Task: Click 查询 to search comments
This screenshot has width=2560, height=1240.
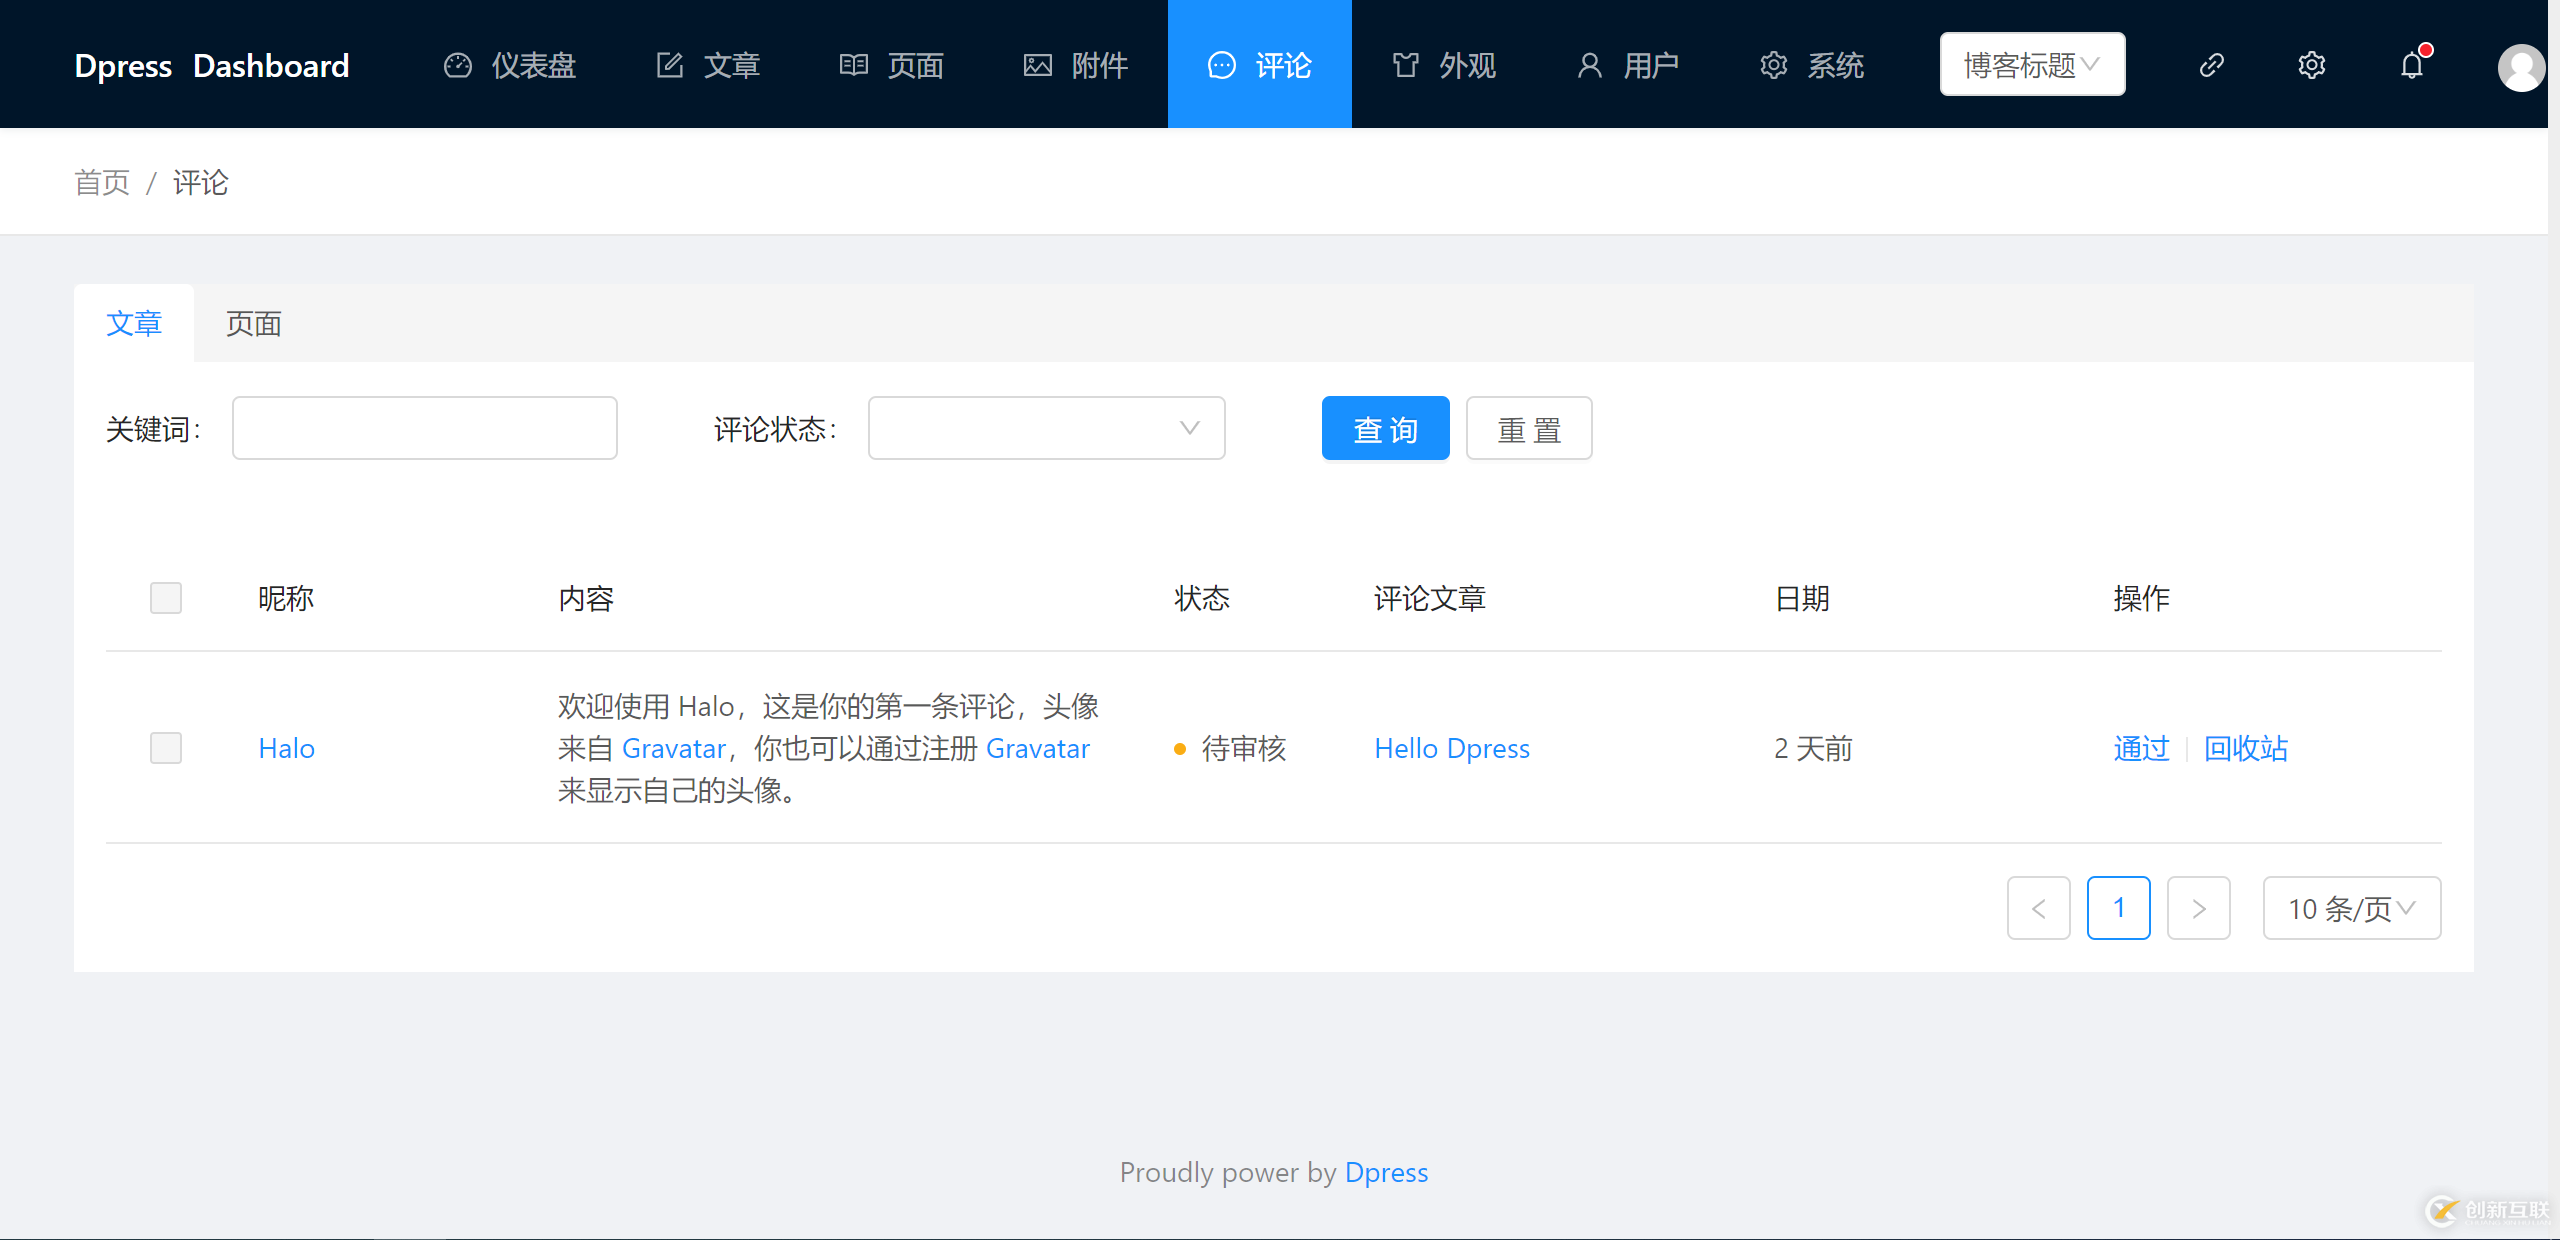Action: coord(1384,427)
